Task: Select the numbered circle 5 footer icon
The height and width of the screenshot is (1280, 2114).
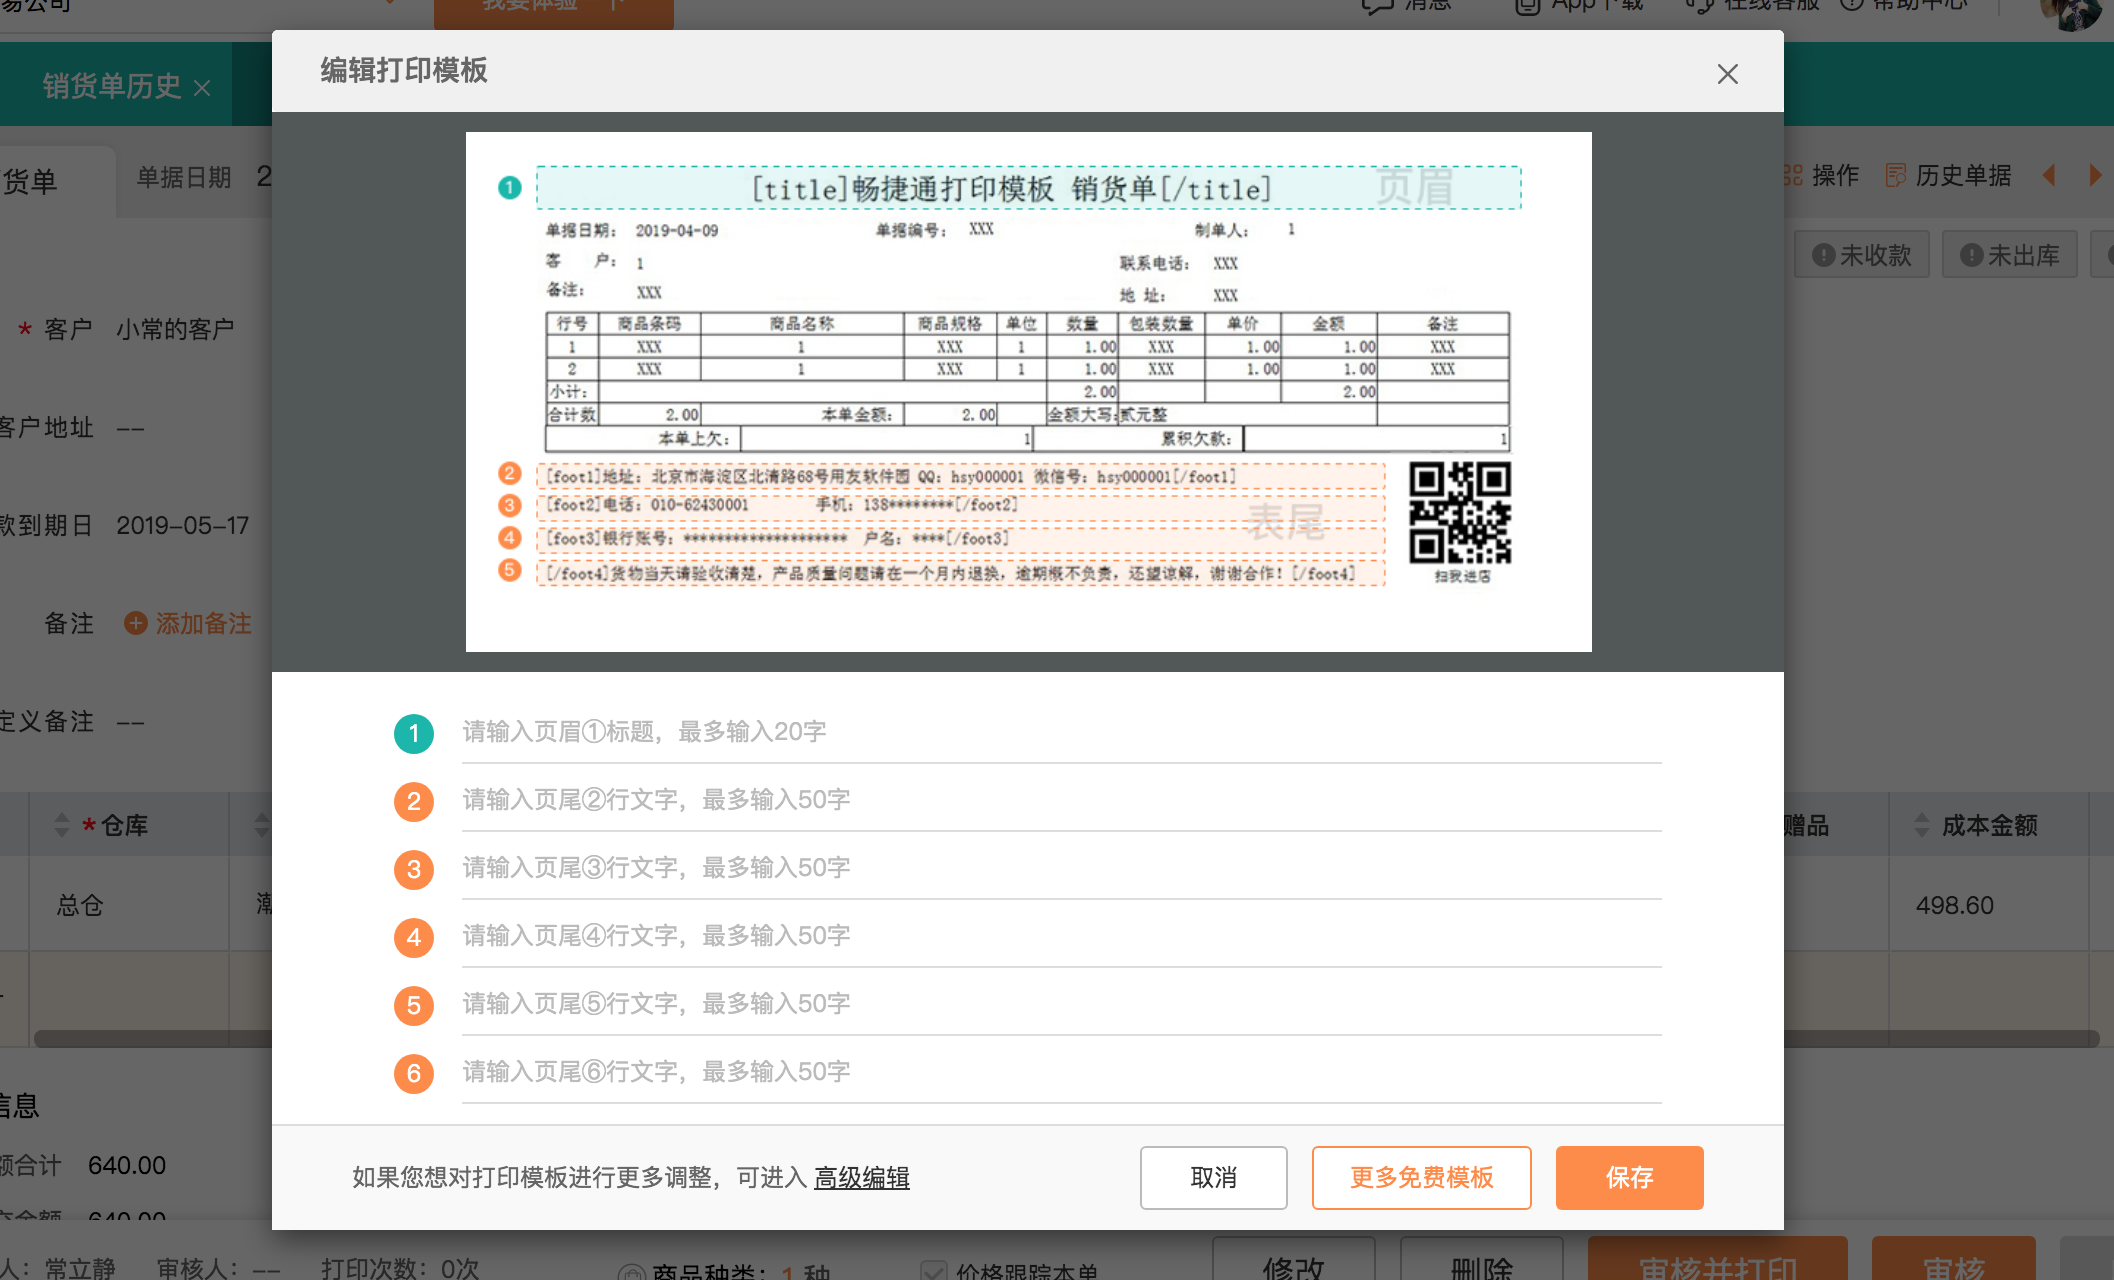Action: click(x=418, y=1004)
